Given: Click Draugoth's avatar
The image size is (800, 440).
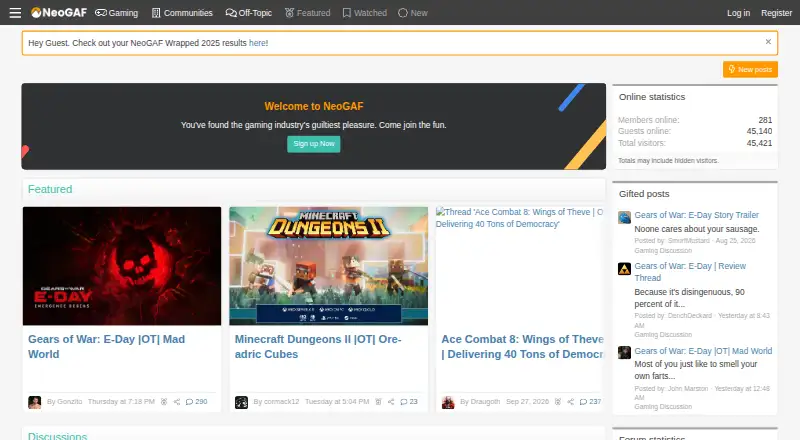Looking at the screenshot, I should point(448,402).
